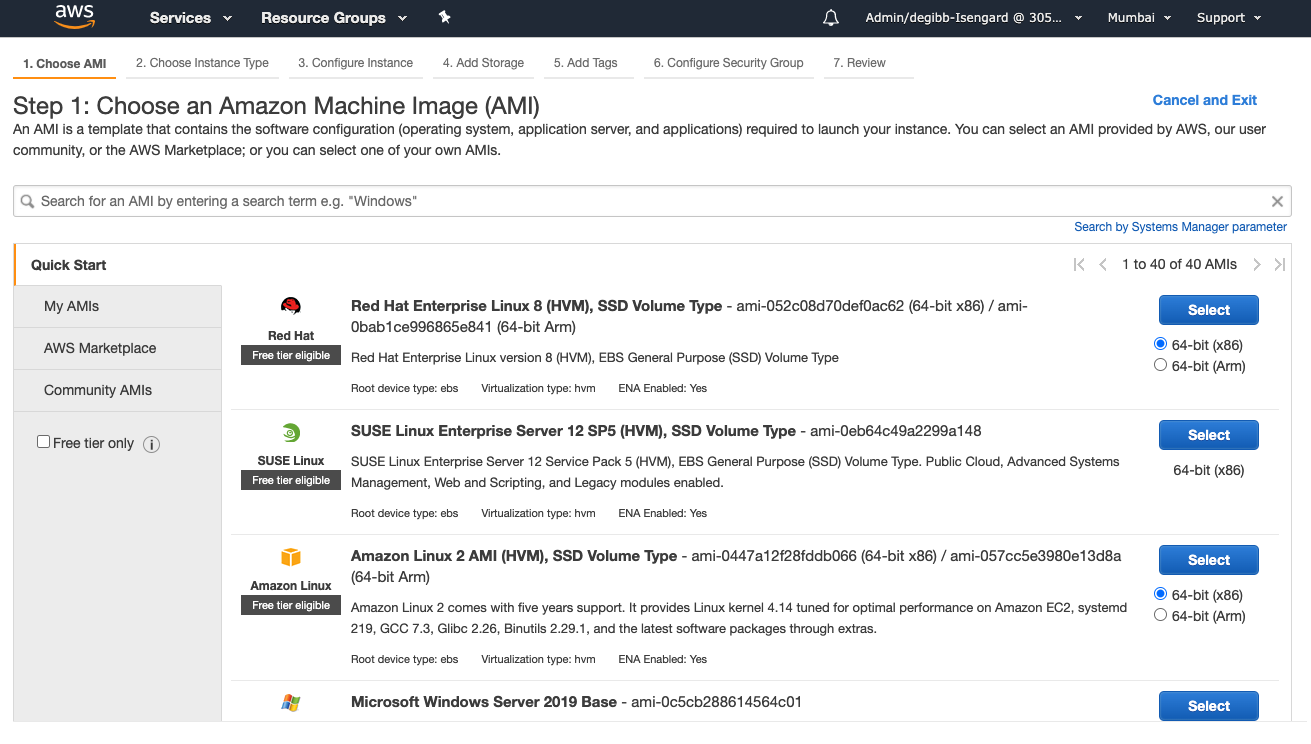Click the Amazon Linux box icon
The image size is (1311, 744).
(x=291, y=557)
